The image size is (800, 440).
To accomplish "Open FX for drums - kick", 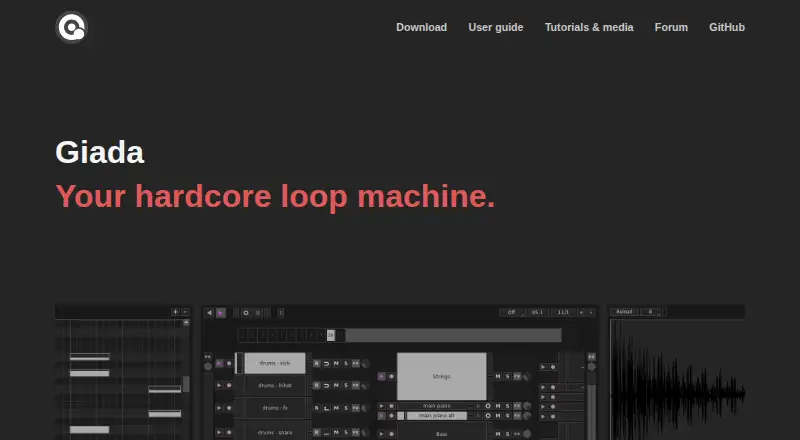I will point(356,363).
